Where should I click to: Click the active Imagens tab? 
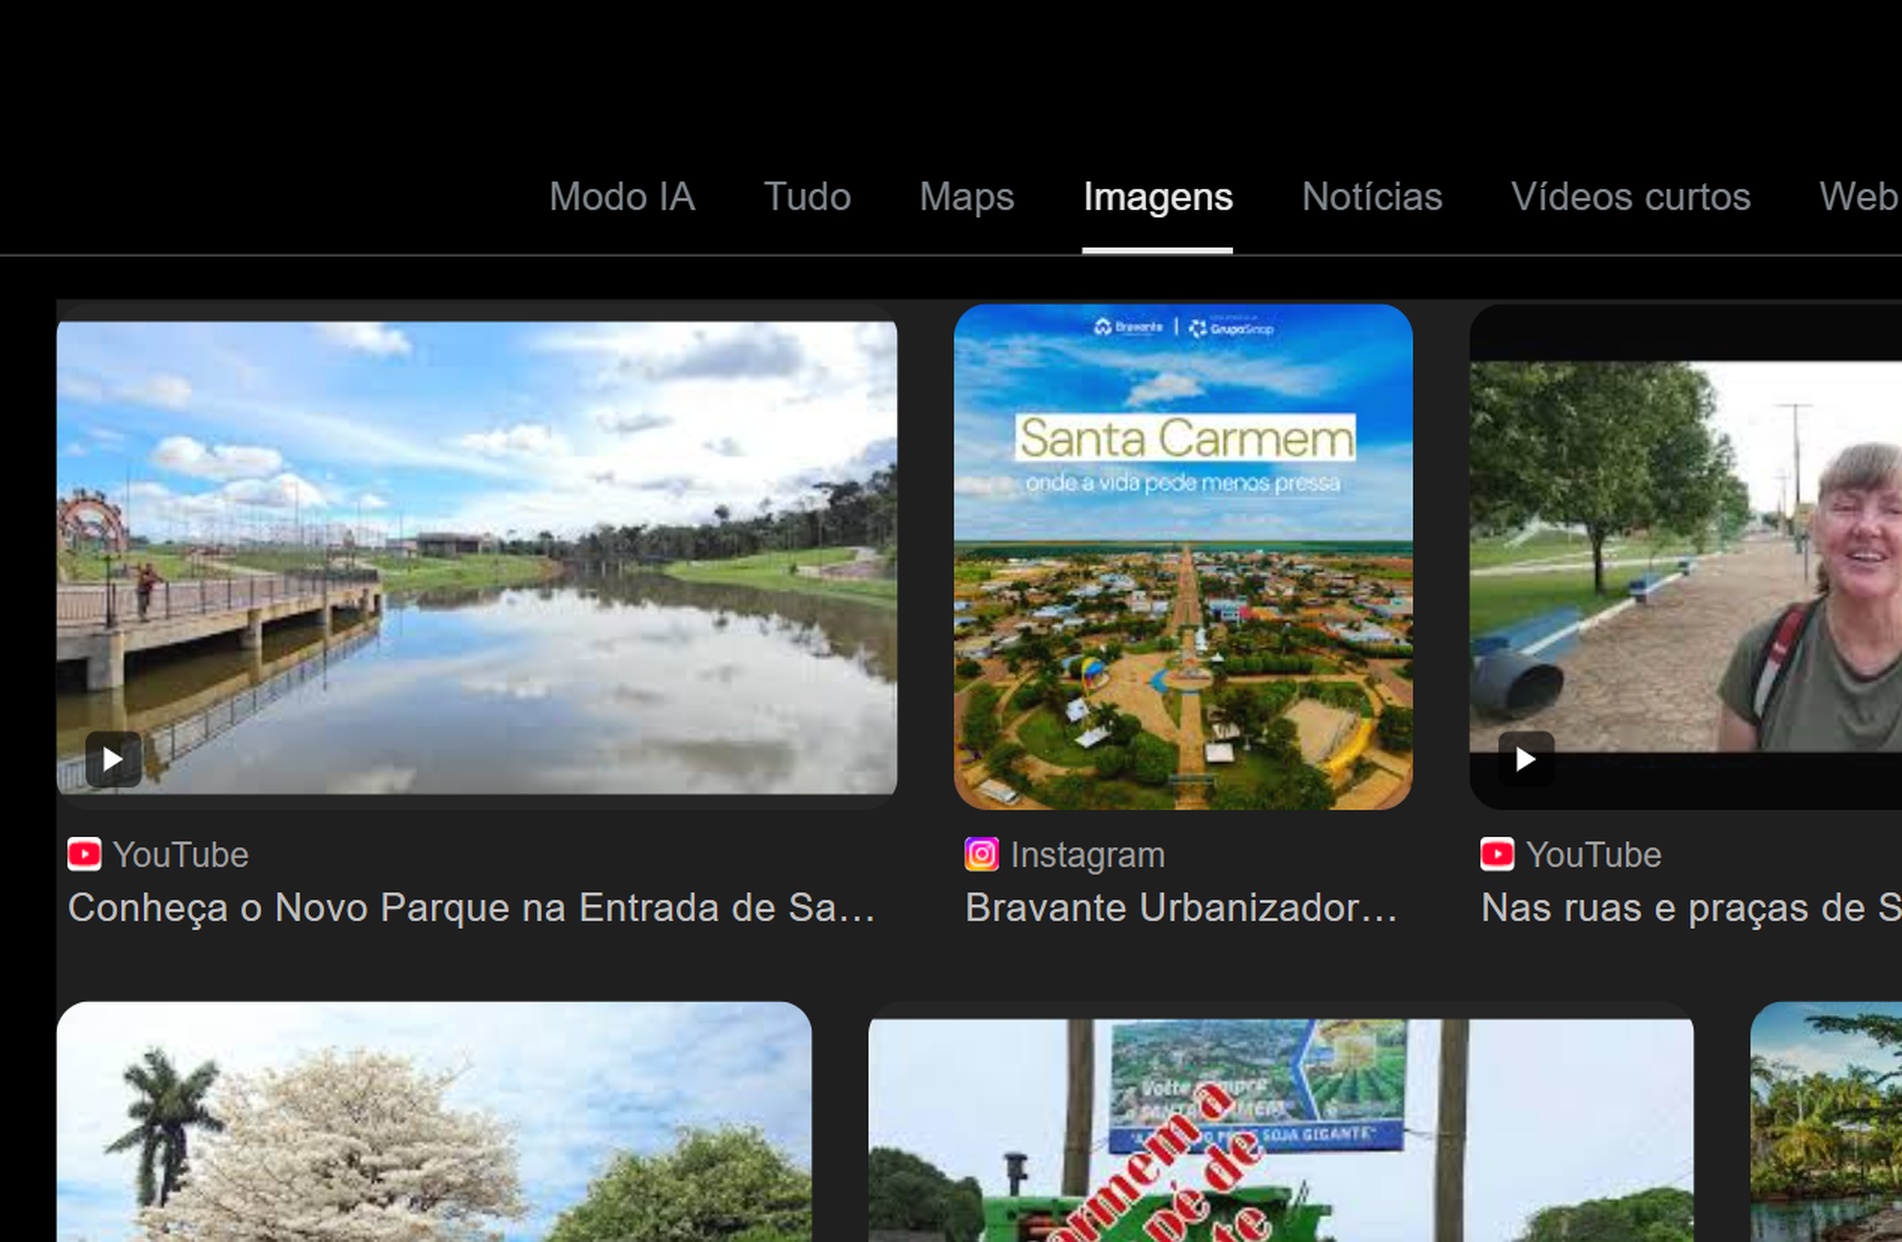pos(1157,197)
